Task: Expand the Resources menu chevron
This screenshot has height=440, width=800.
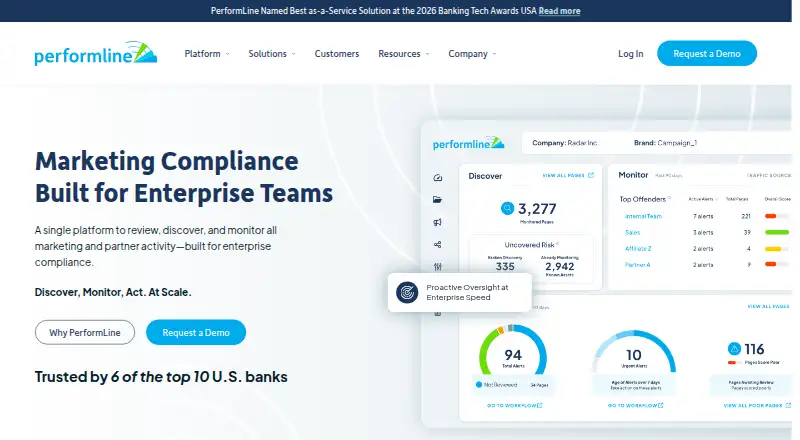Action: coord(428,54)
